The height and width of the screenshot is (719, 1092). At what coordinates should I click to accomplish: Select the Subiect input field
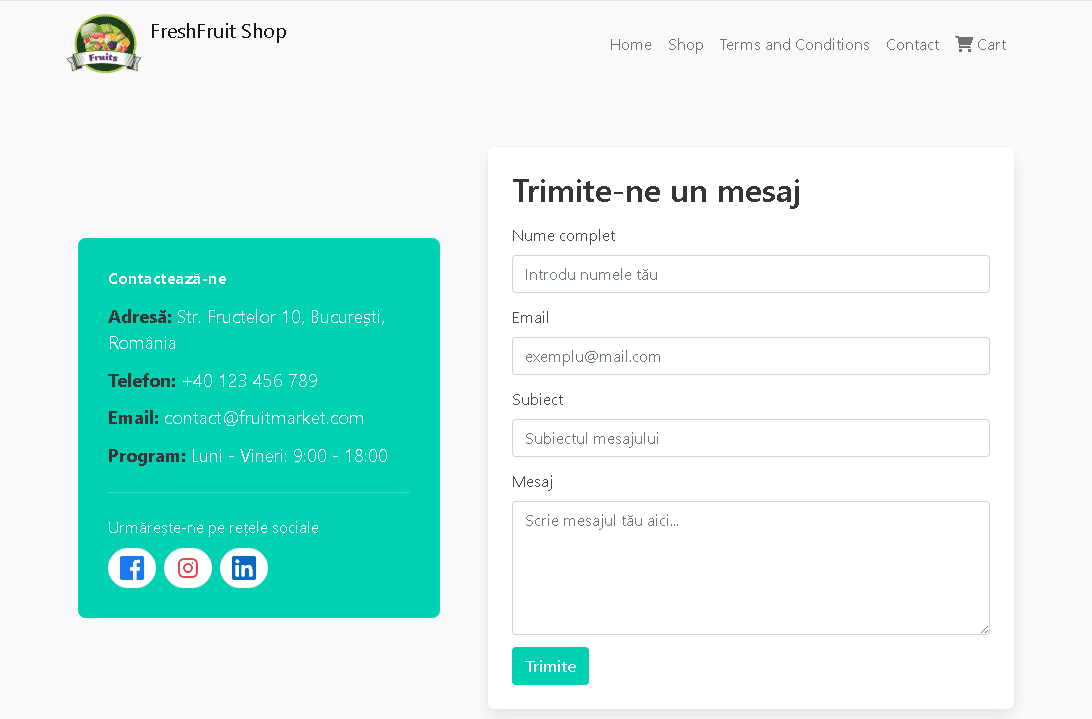point(750,438)
